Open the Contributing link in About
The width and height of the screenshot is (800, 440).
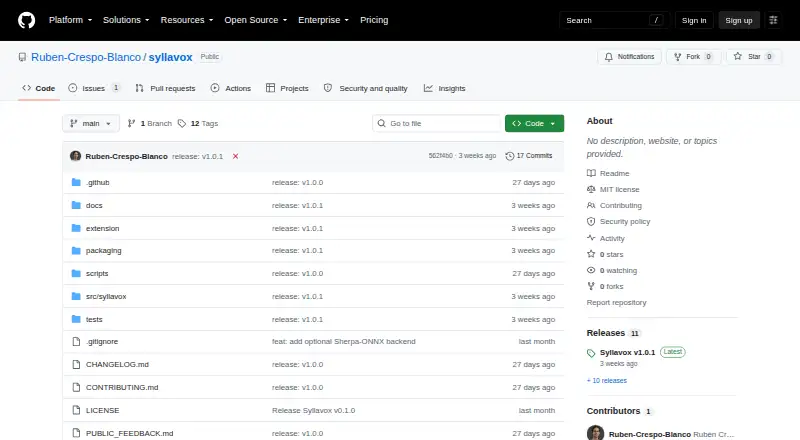pos(614,205)
